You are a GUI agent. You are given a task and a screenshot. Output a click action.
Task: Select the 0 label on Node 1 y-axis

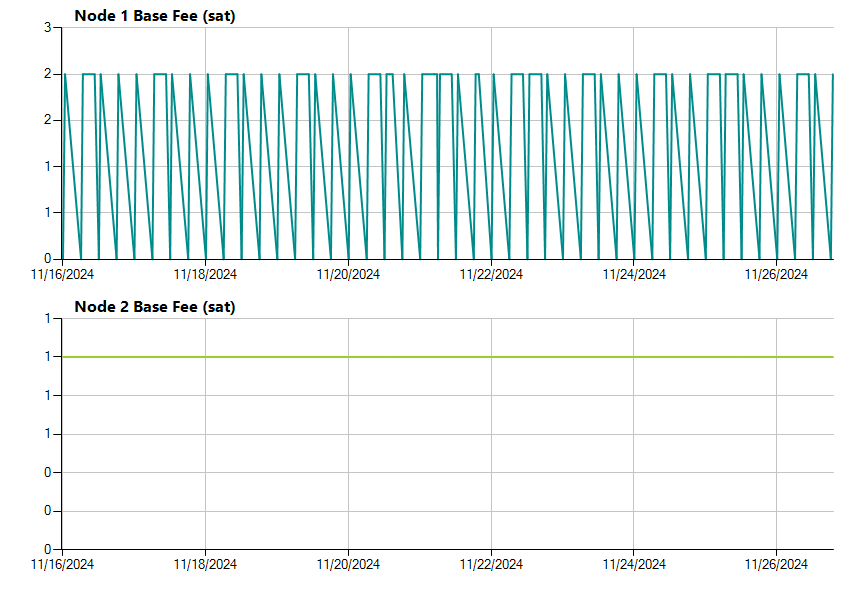[x=47, y=258]
